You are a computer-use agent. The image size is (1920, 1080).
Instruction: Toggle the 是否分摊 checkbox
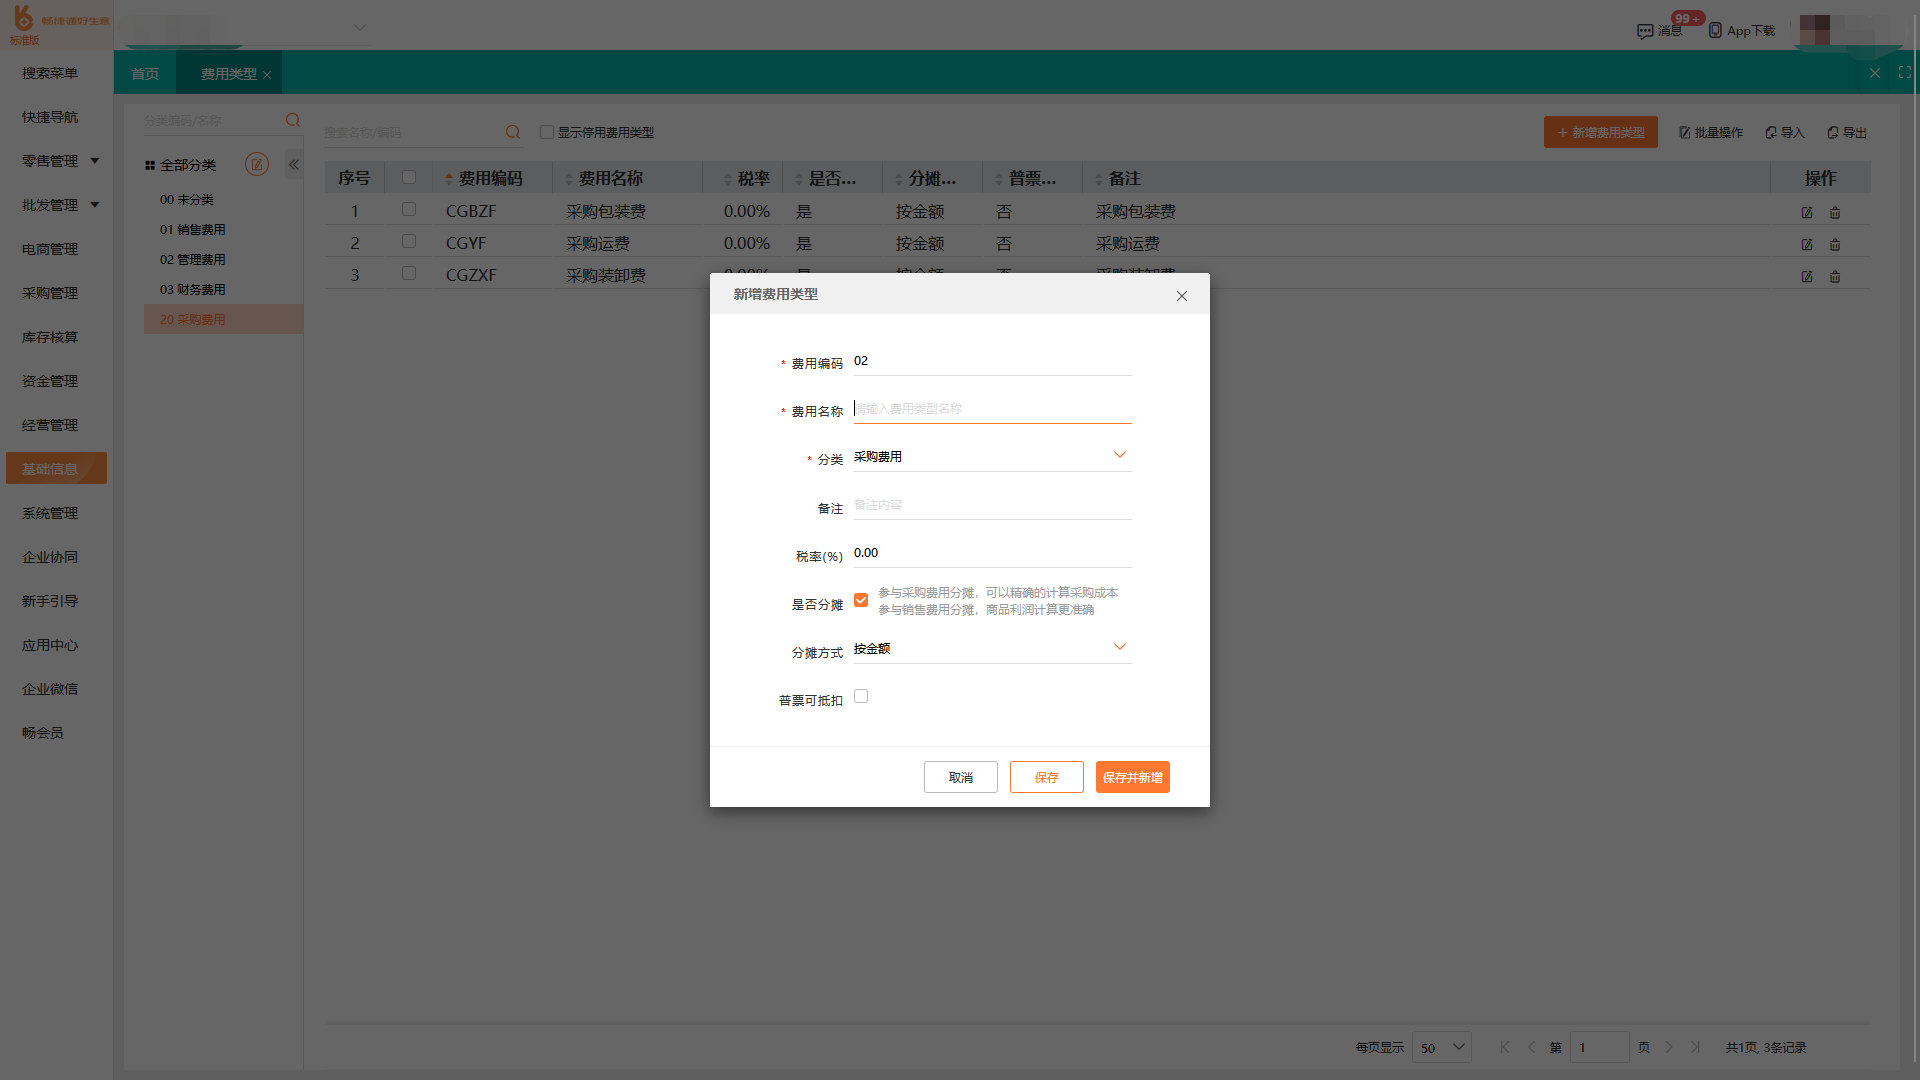[860, 601]
